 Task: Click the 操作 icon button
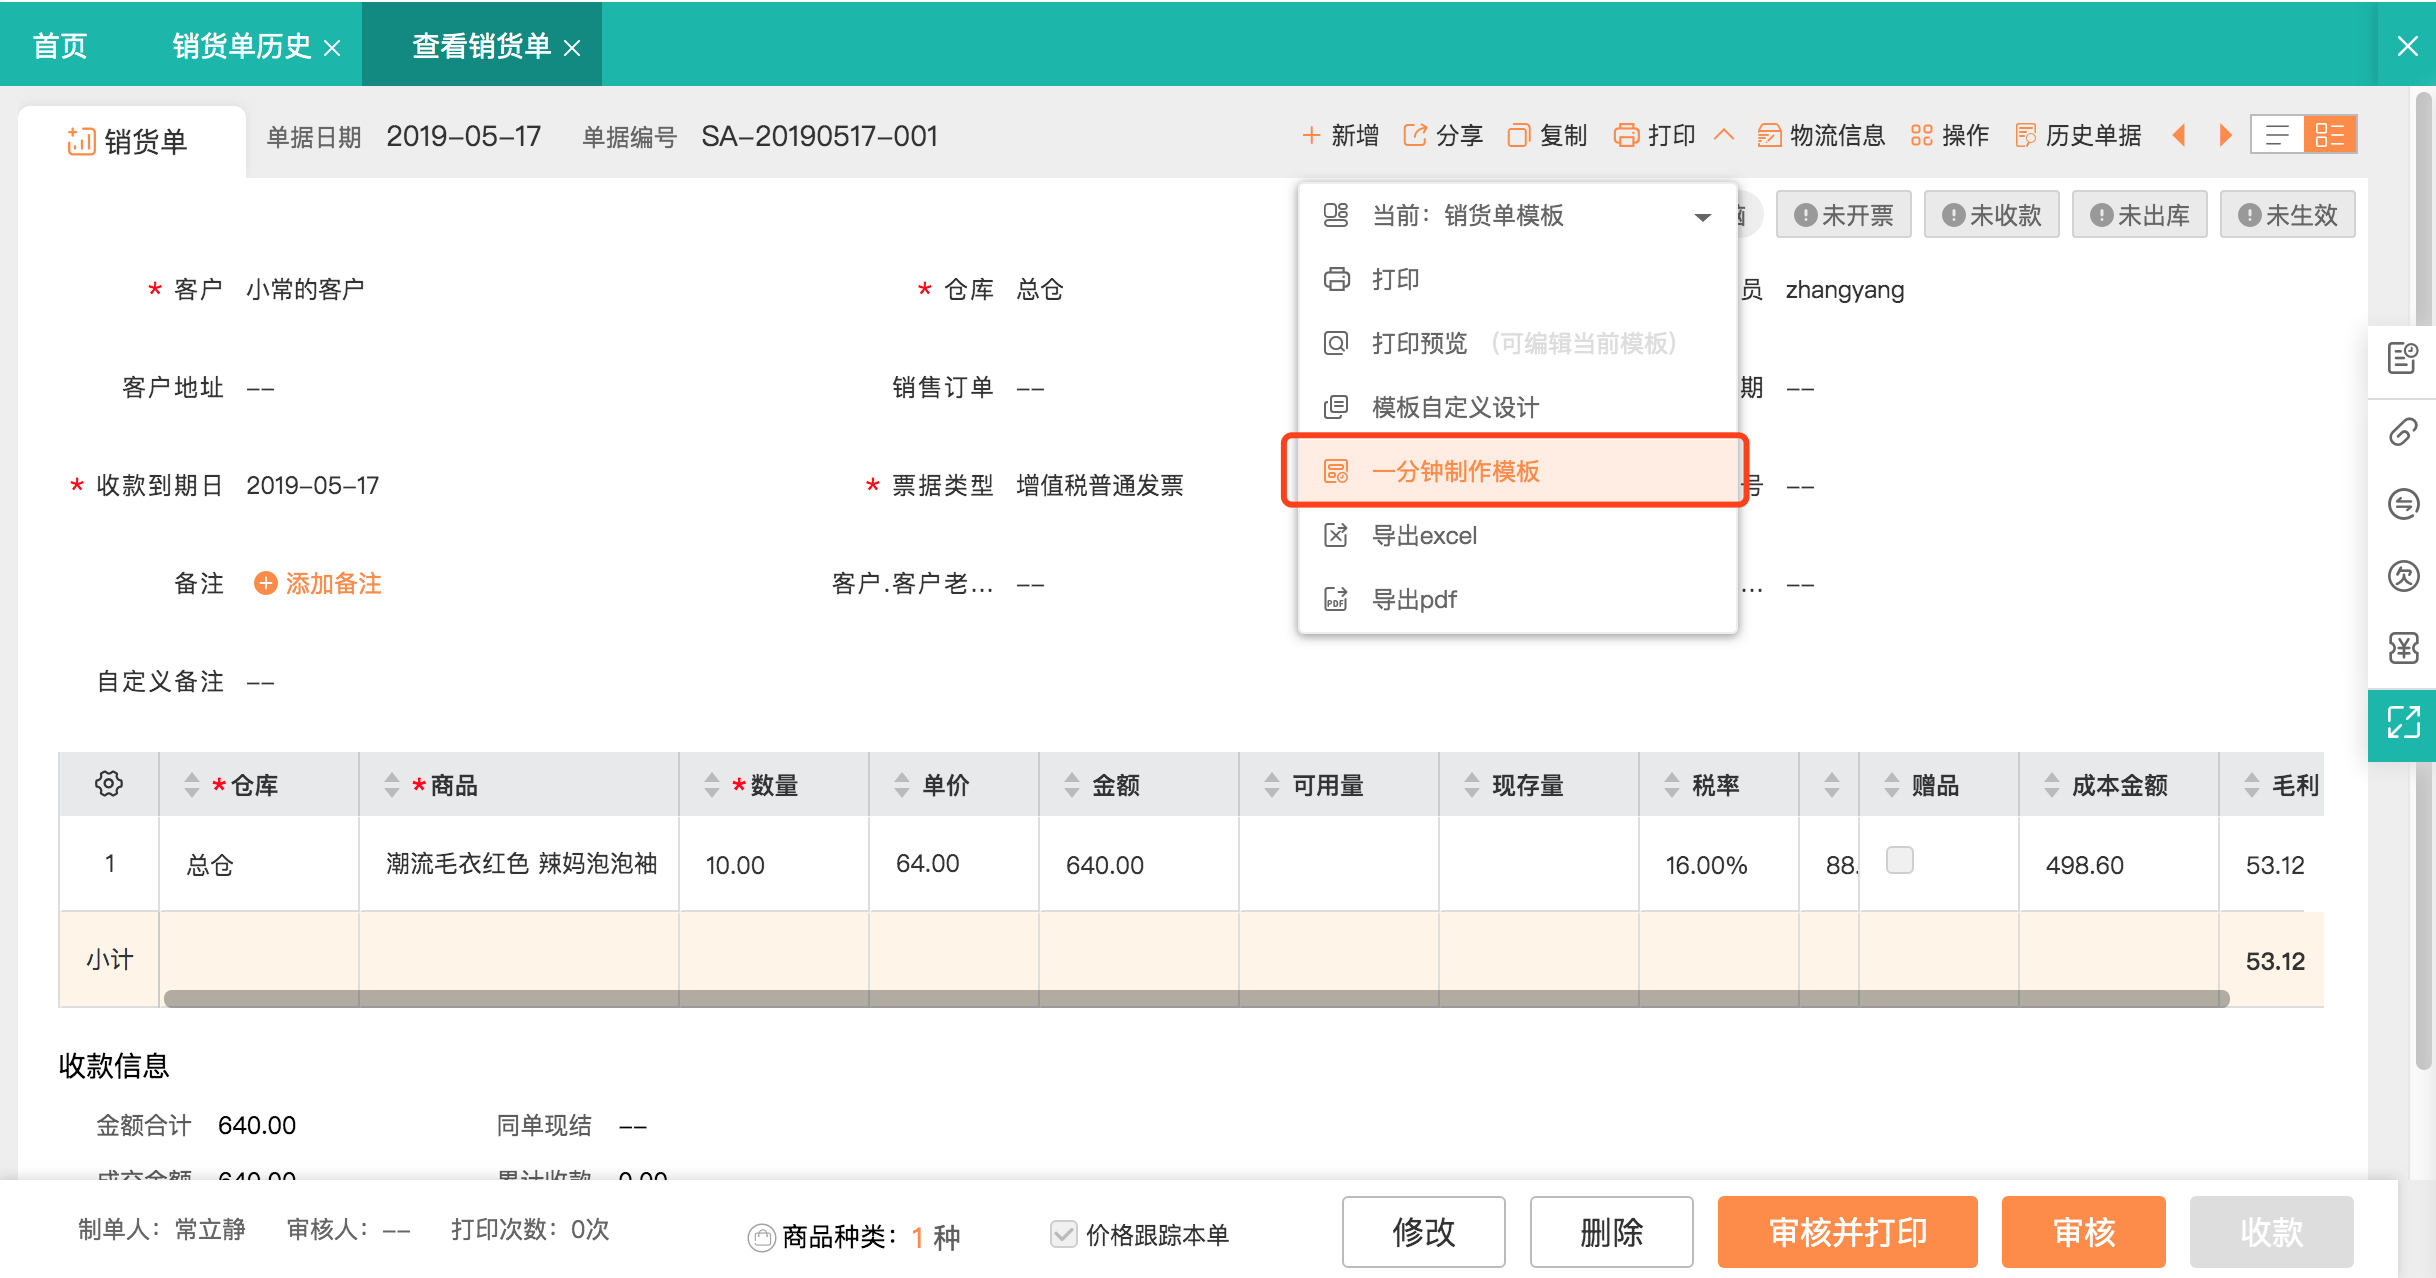click(1922, 135)
